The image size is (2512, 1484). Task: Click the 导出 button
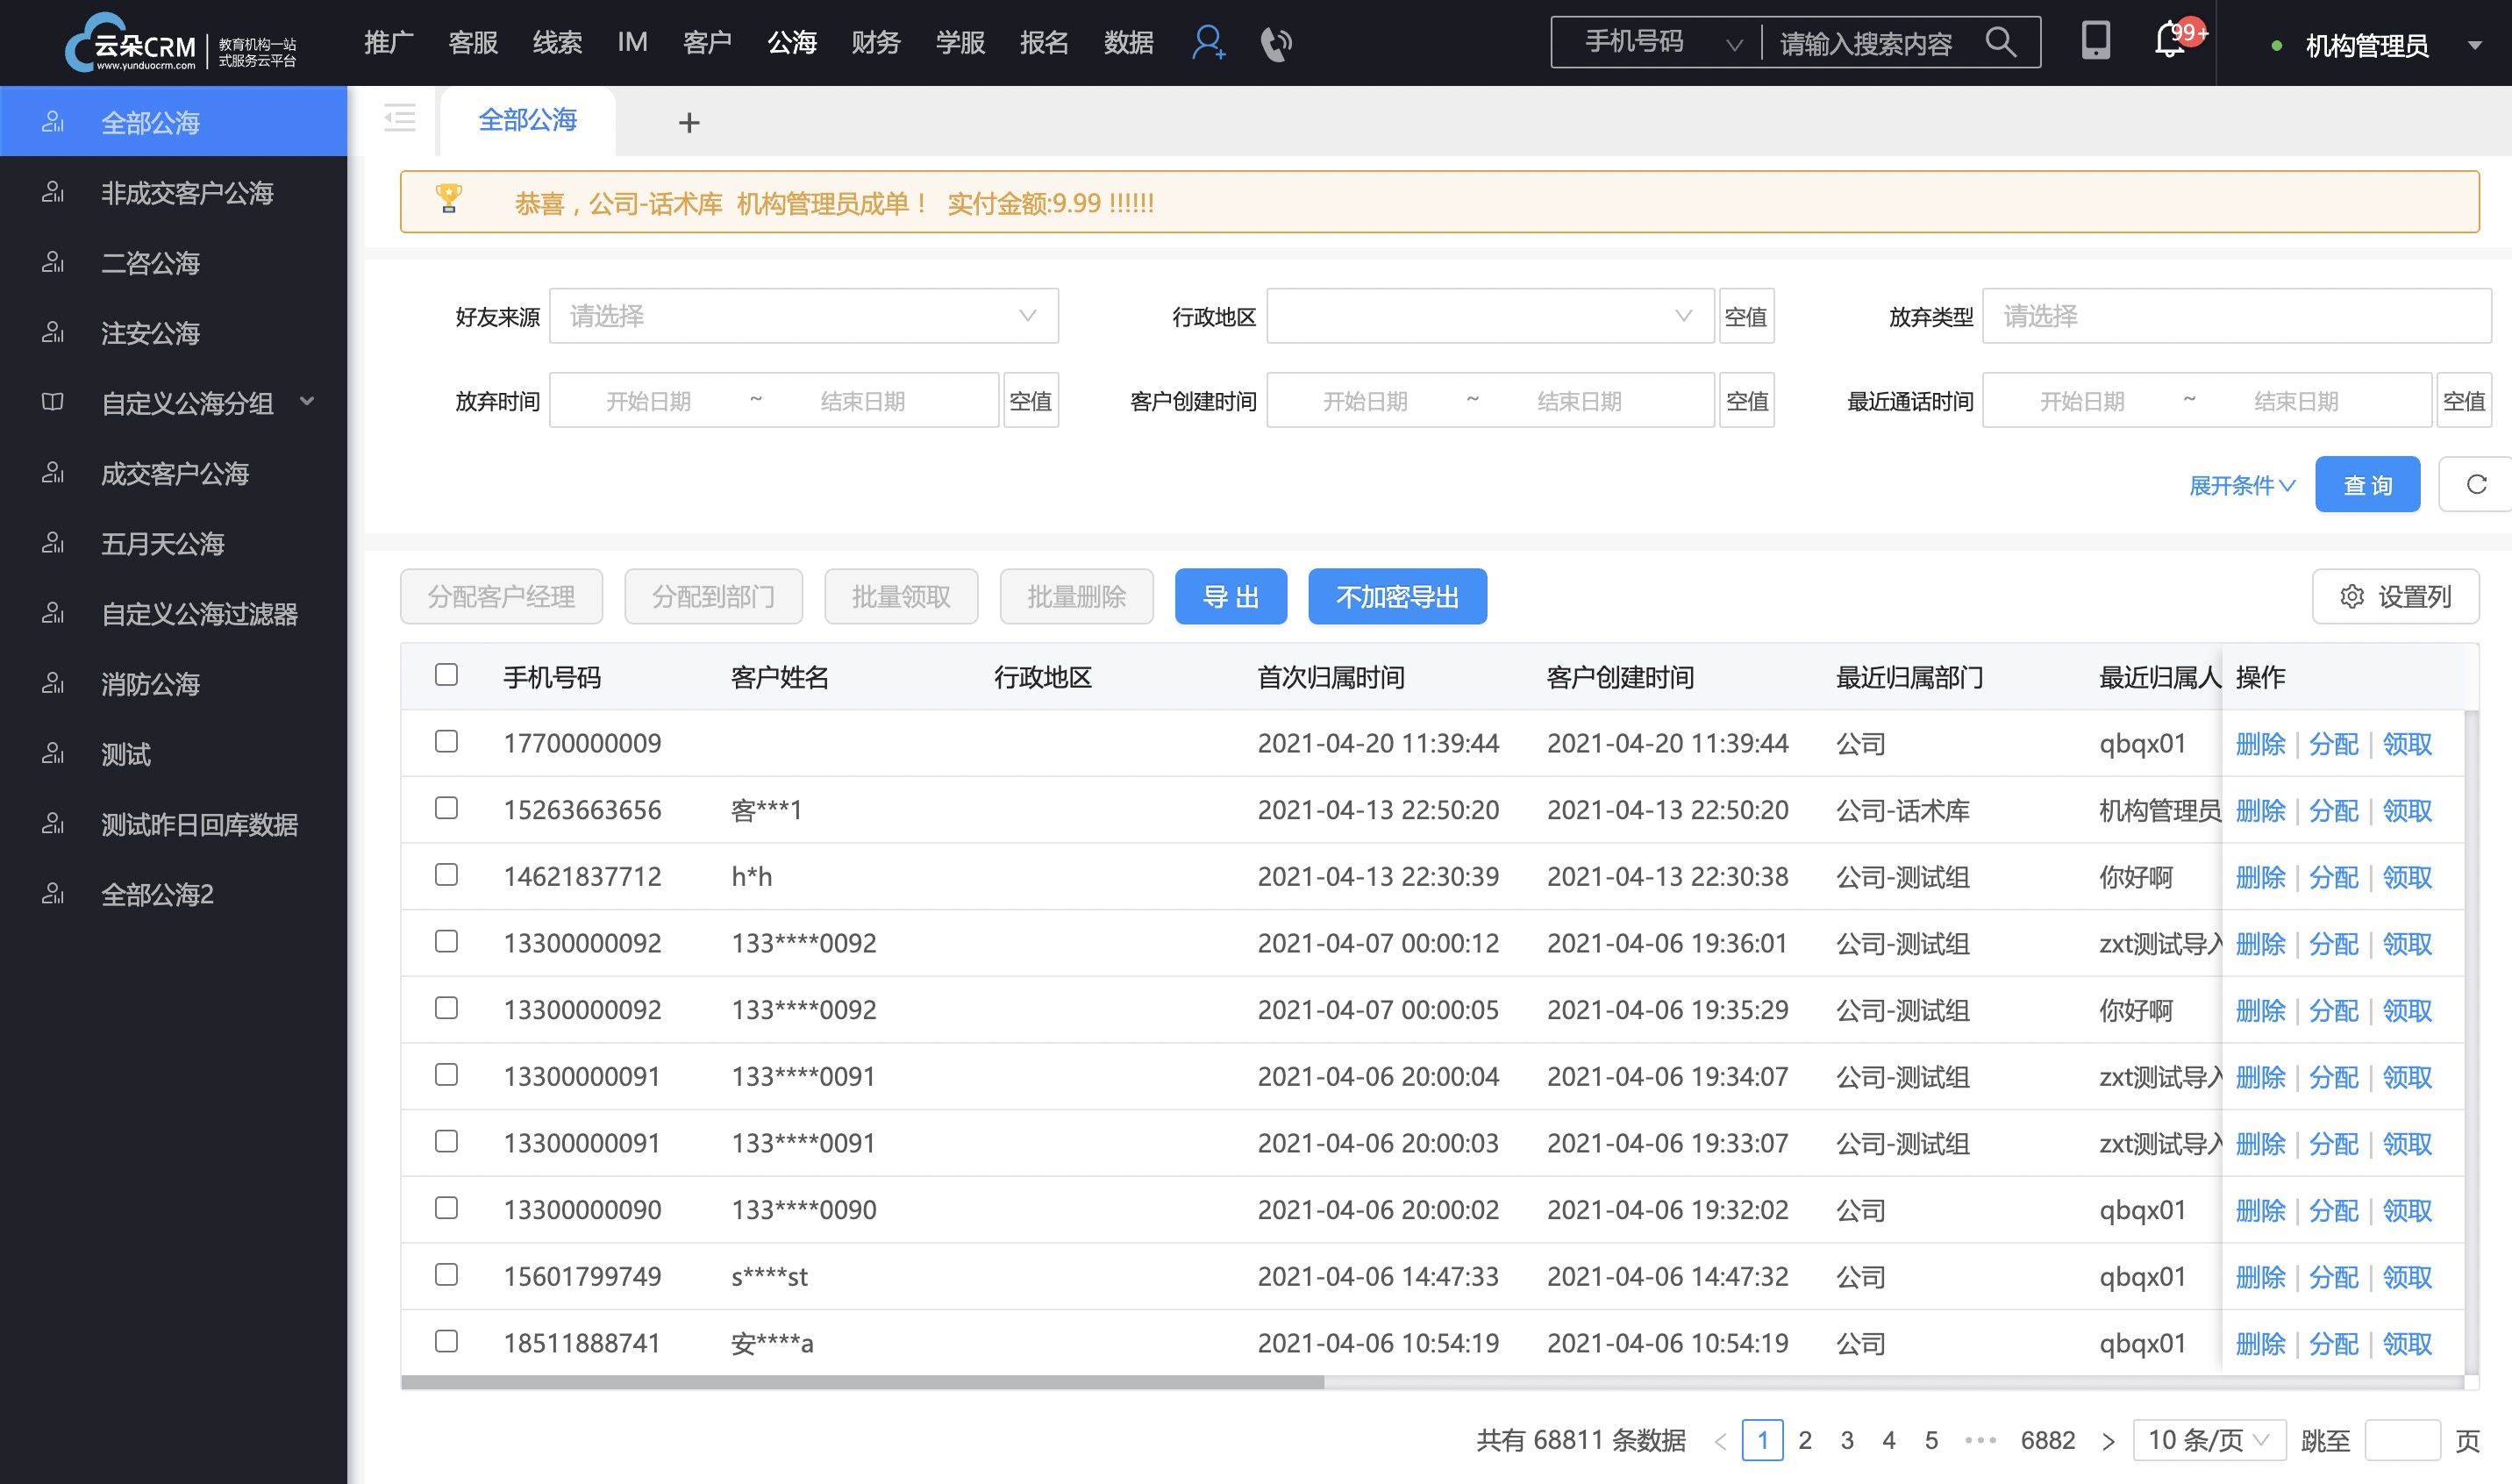click(x=1231, y=596)
